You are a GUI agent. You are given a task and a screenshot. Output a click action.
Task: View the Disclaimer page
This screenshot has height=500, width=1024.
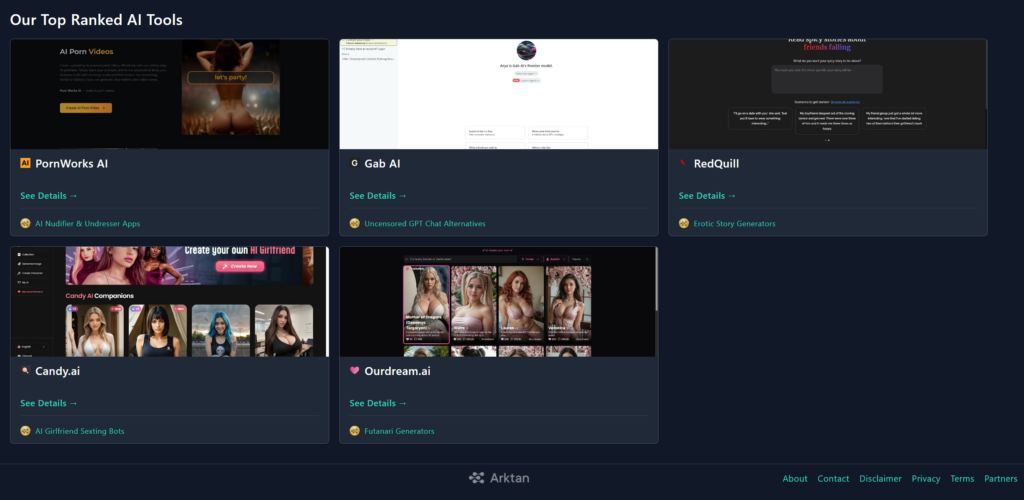880,479
